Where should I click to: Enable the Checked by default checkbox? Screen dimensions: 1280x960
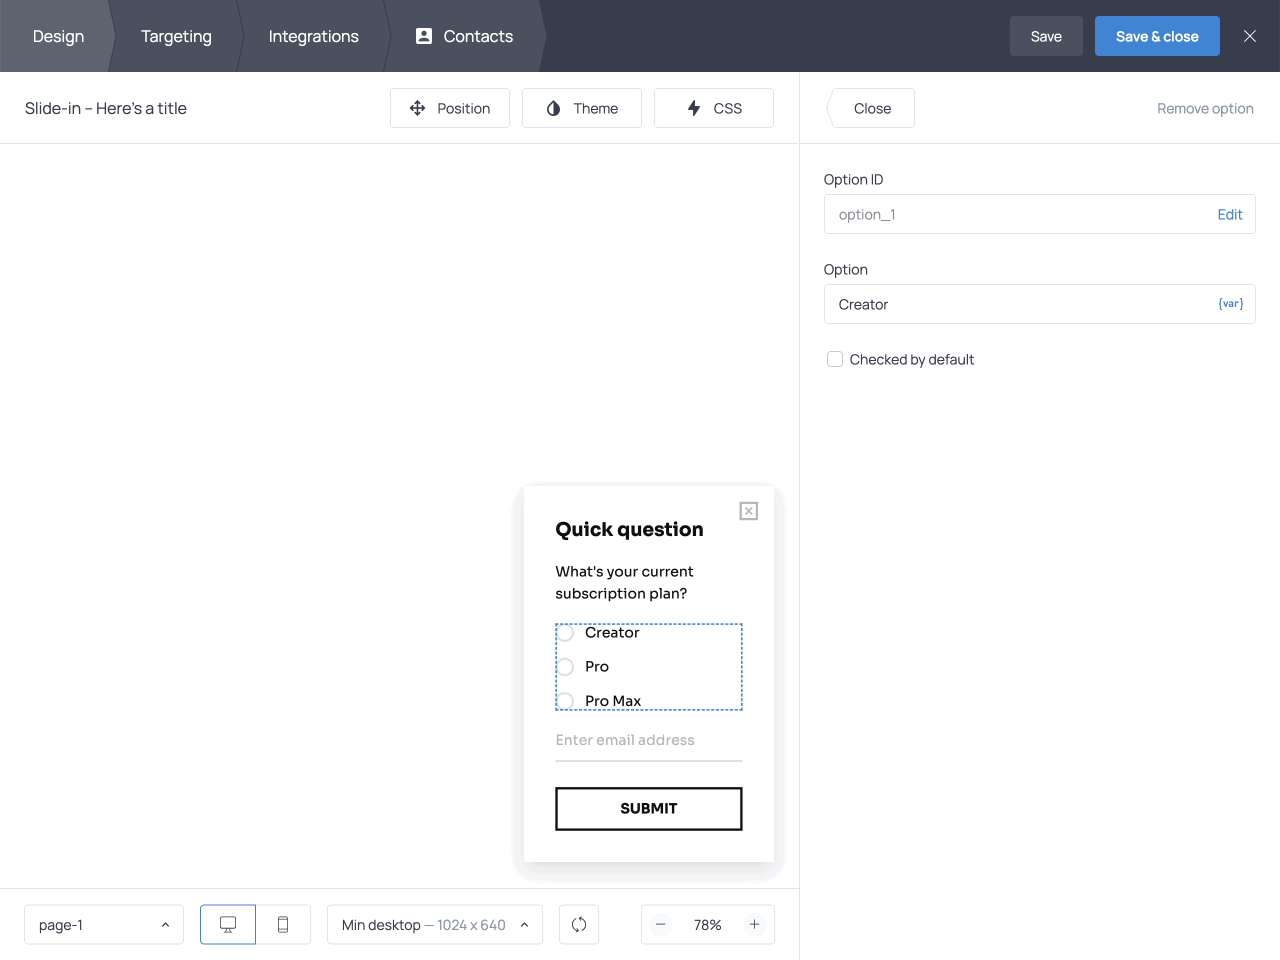(835, 359)
